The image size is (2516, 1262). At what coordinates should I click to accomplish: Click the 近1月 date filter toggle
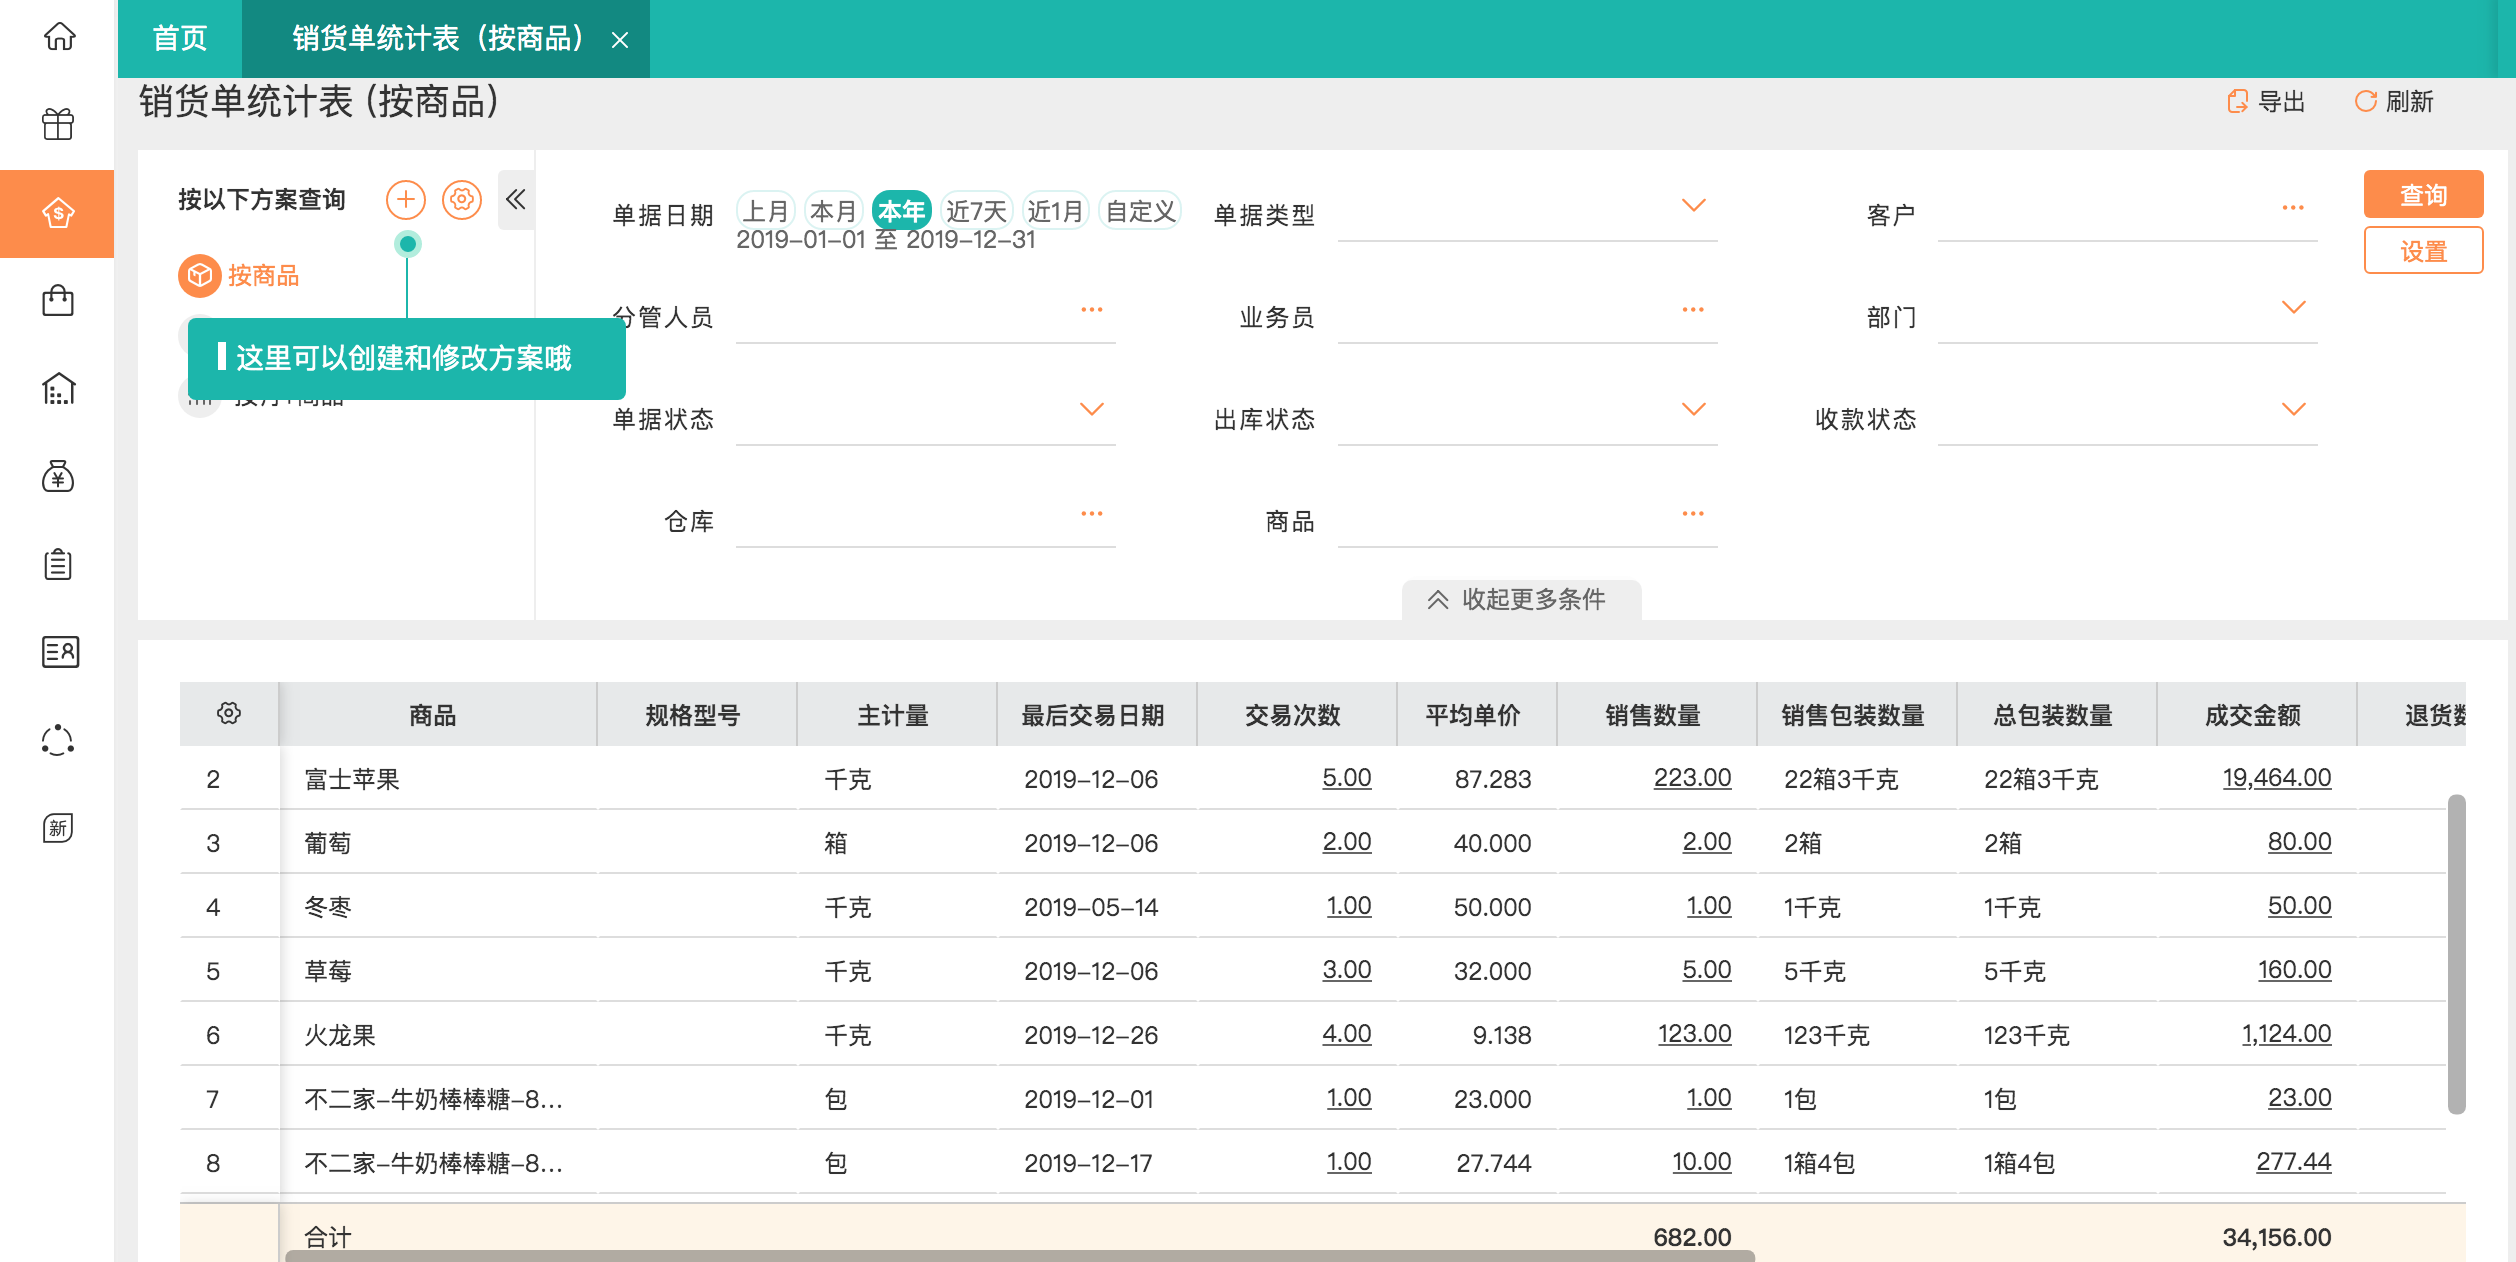[1057, 211]
